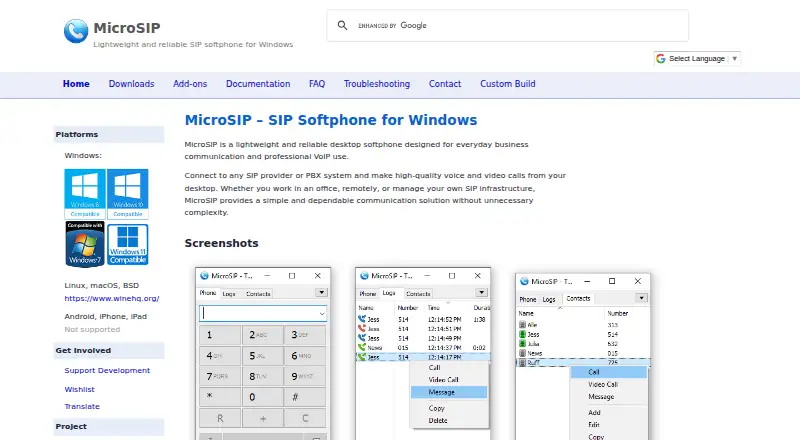Click the search magnifier icon

point(342,25)
